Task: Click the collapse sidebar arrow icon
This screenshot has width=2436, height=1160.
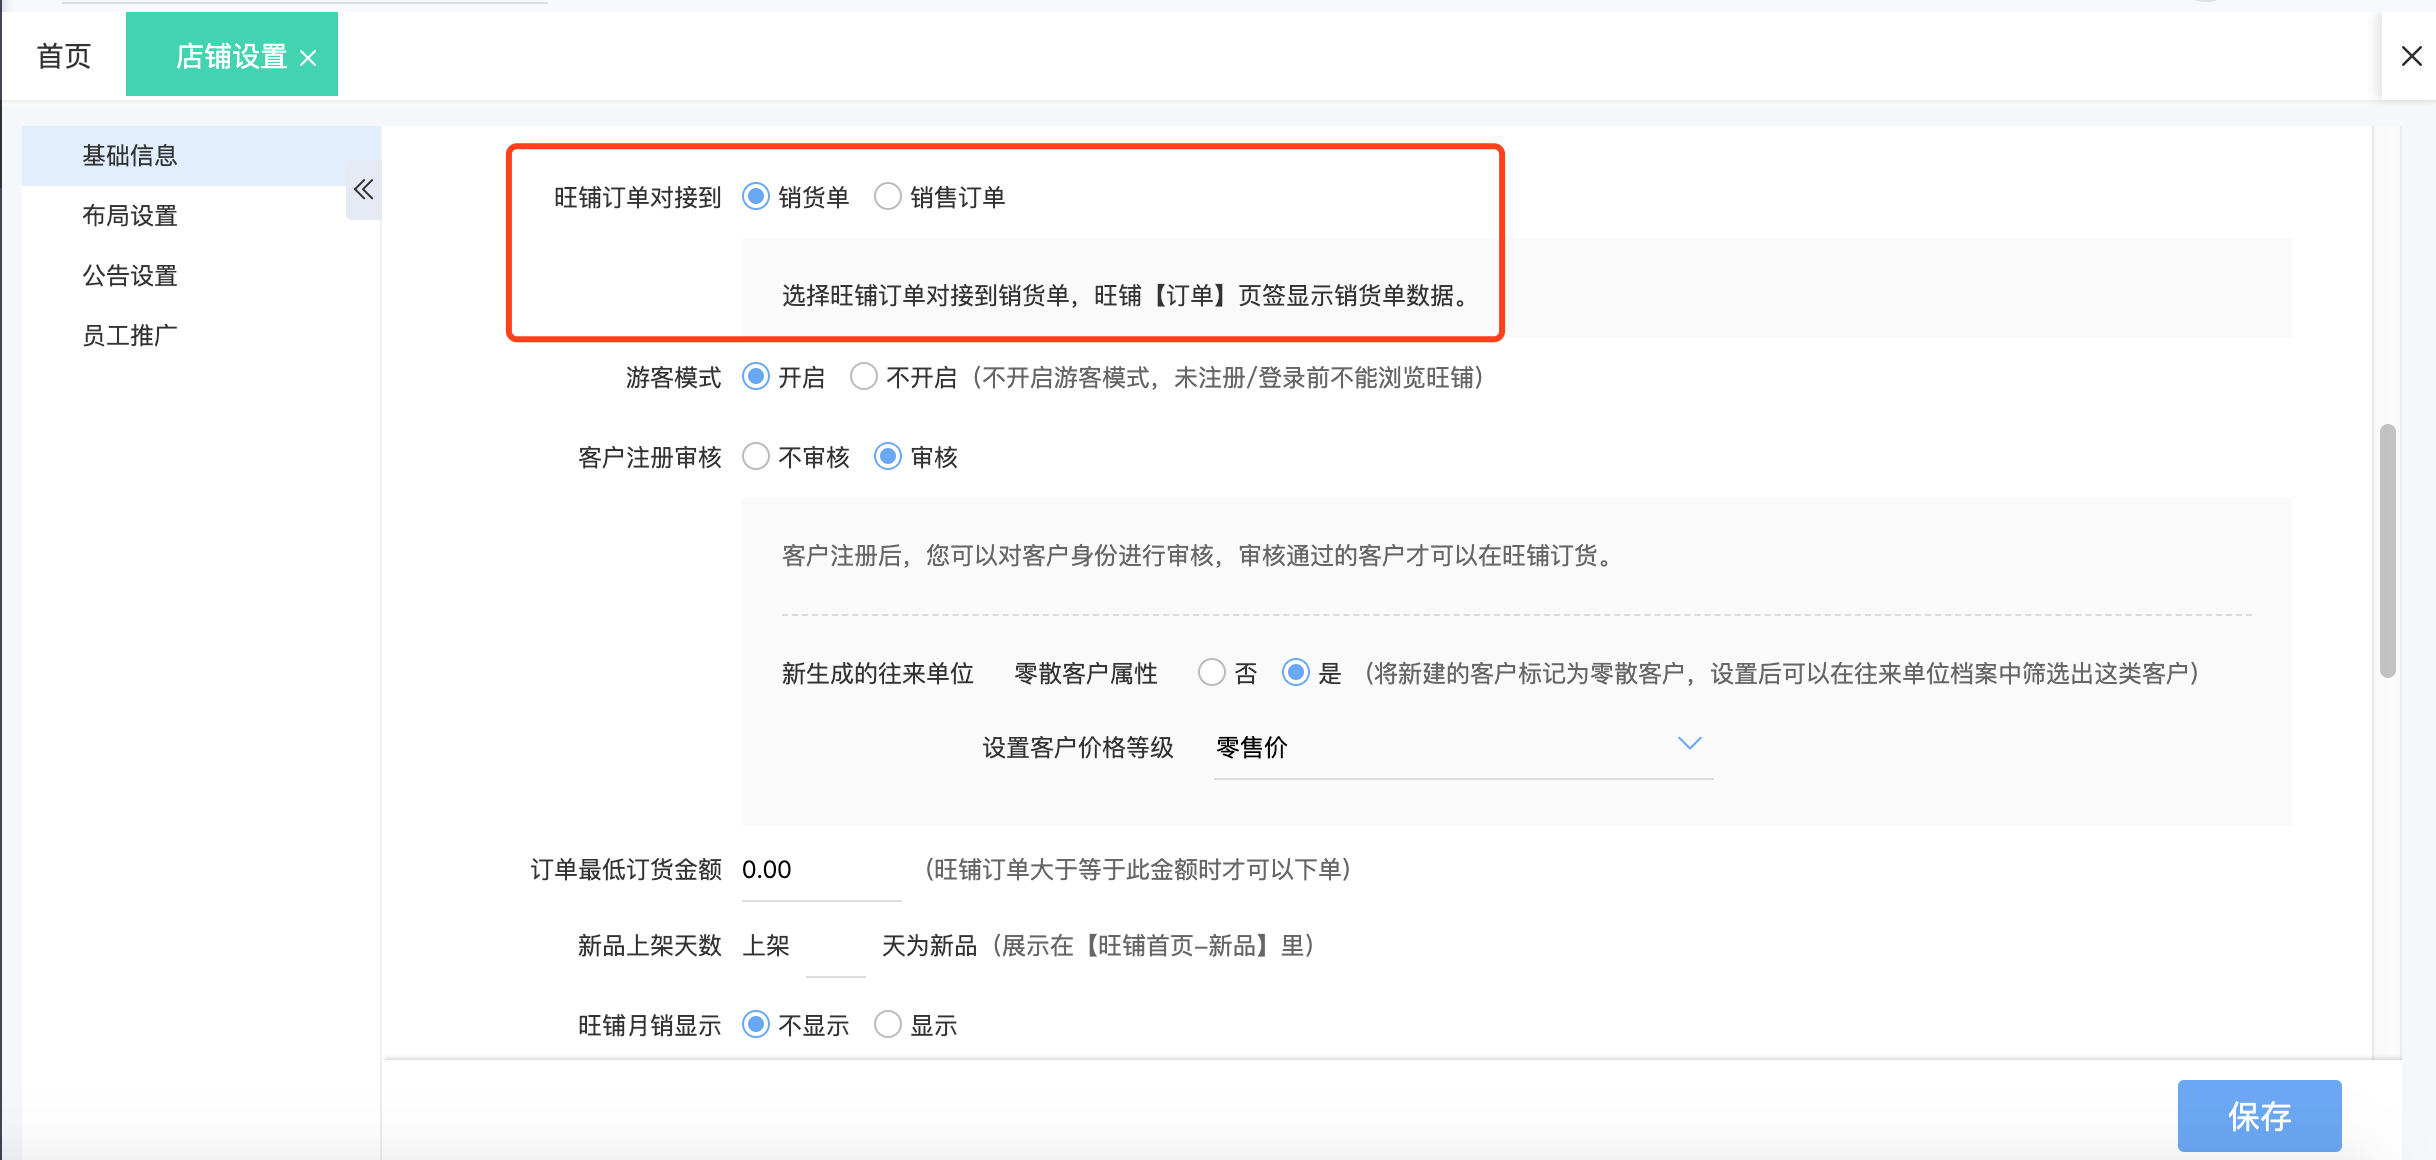Action: 362,188
